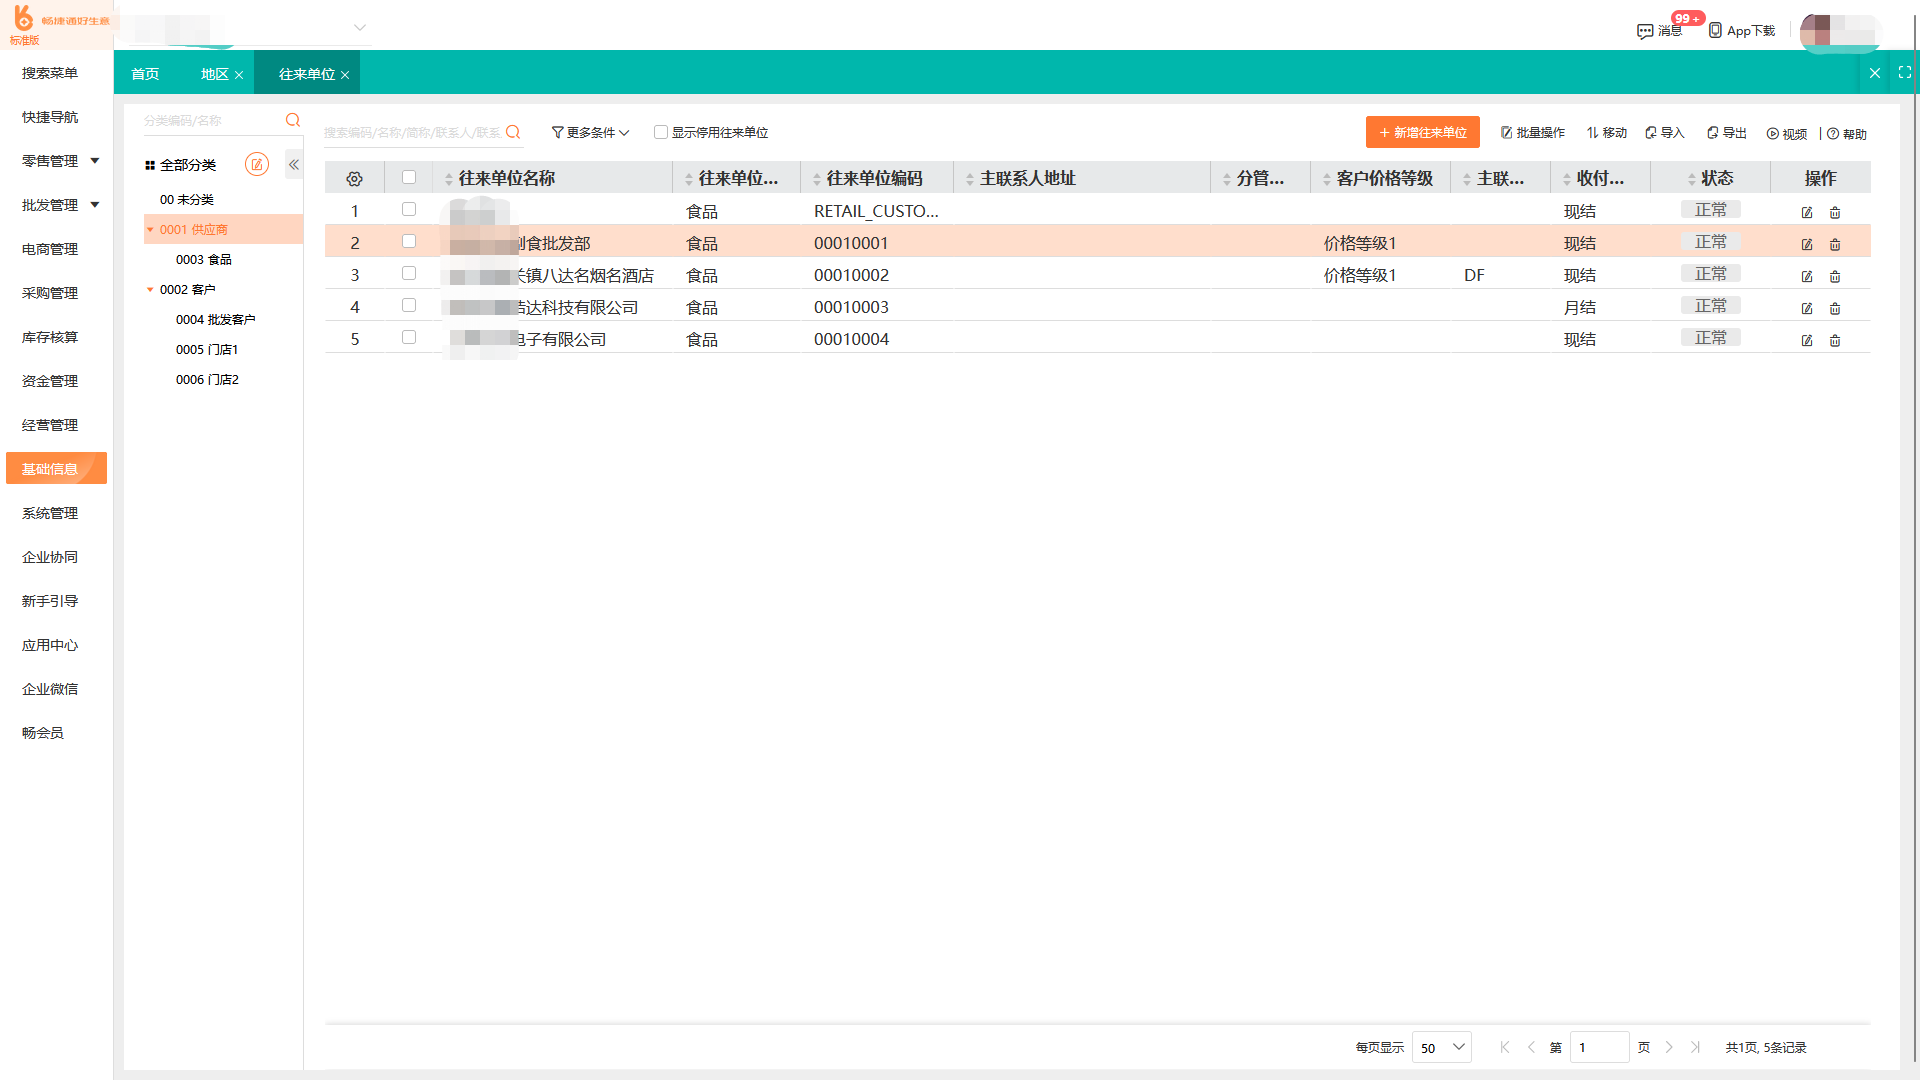Toggle 显示停用往来单位 checkbox
This screenshot has width=1920, height=1080.
coord(663,132)
